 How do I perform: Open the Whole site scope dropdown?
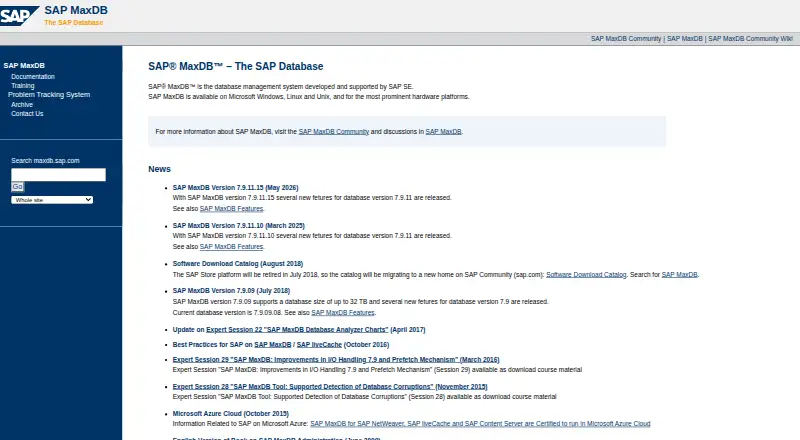[52, 200]
